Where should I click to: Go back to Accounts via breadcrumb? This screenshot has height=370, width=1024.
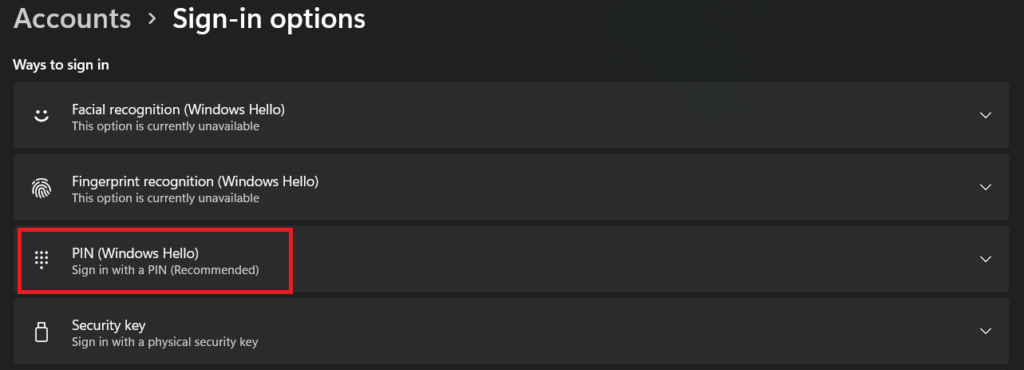72,18
